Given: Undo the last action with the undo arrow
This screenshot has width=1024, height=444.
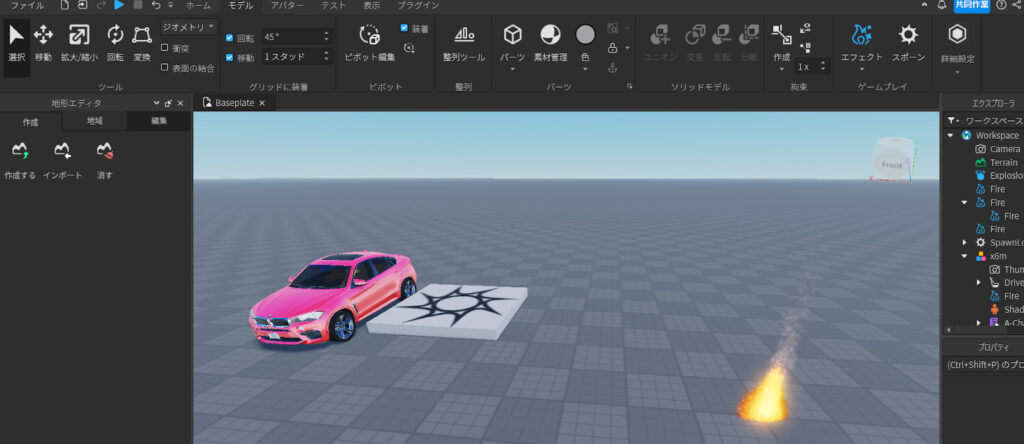Looking at the screenshot, I should (x=155, y=5).
